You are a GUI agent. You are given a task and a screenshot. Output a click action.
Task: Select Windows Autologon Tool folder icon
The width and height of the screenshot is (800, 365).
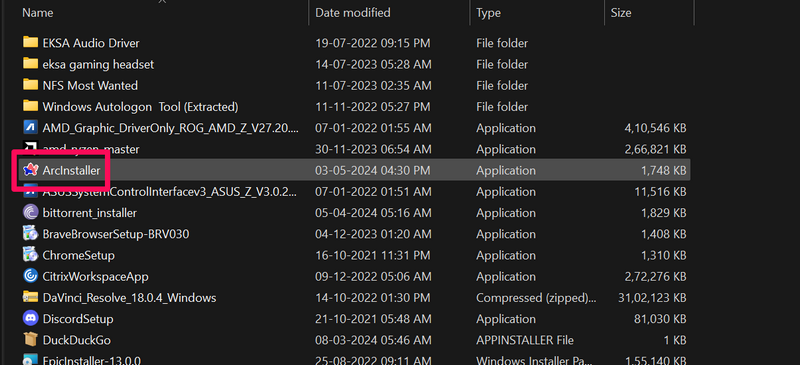(x=31, y=107)
